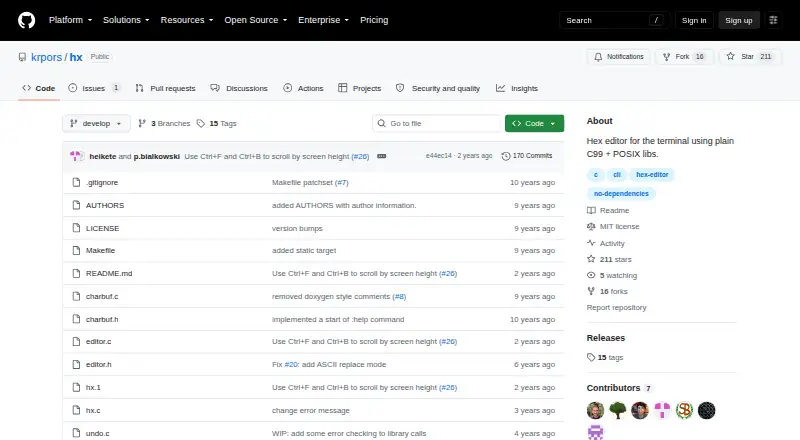The width and height of the screenshot is (800, 440).
Task: Expand the commit message ellipsis button
Action: (x=381, y=156)
